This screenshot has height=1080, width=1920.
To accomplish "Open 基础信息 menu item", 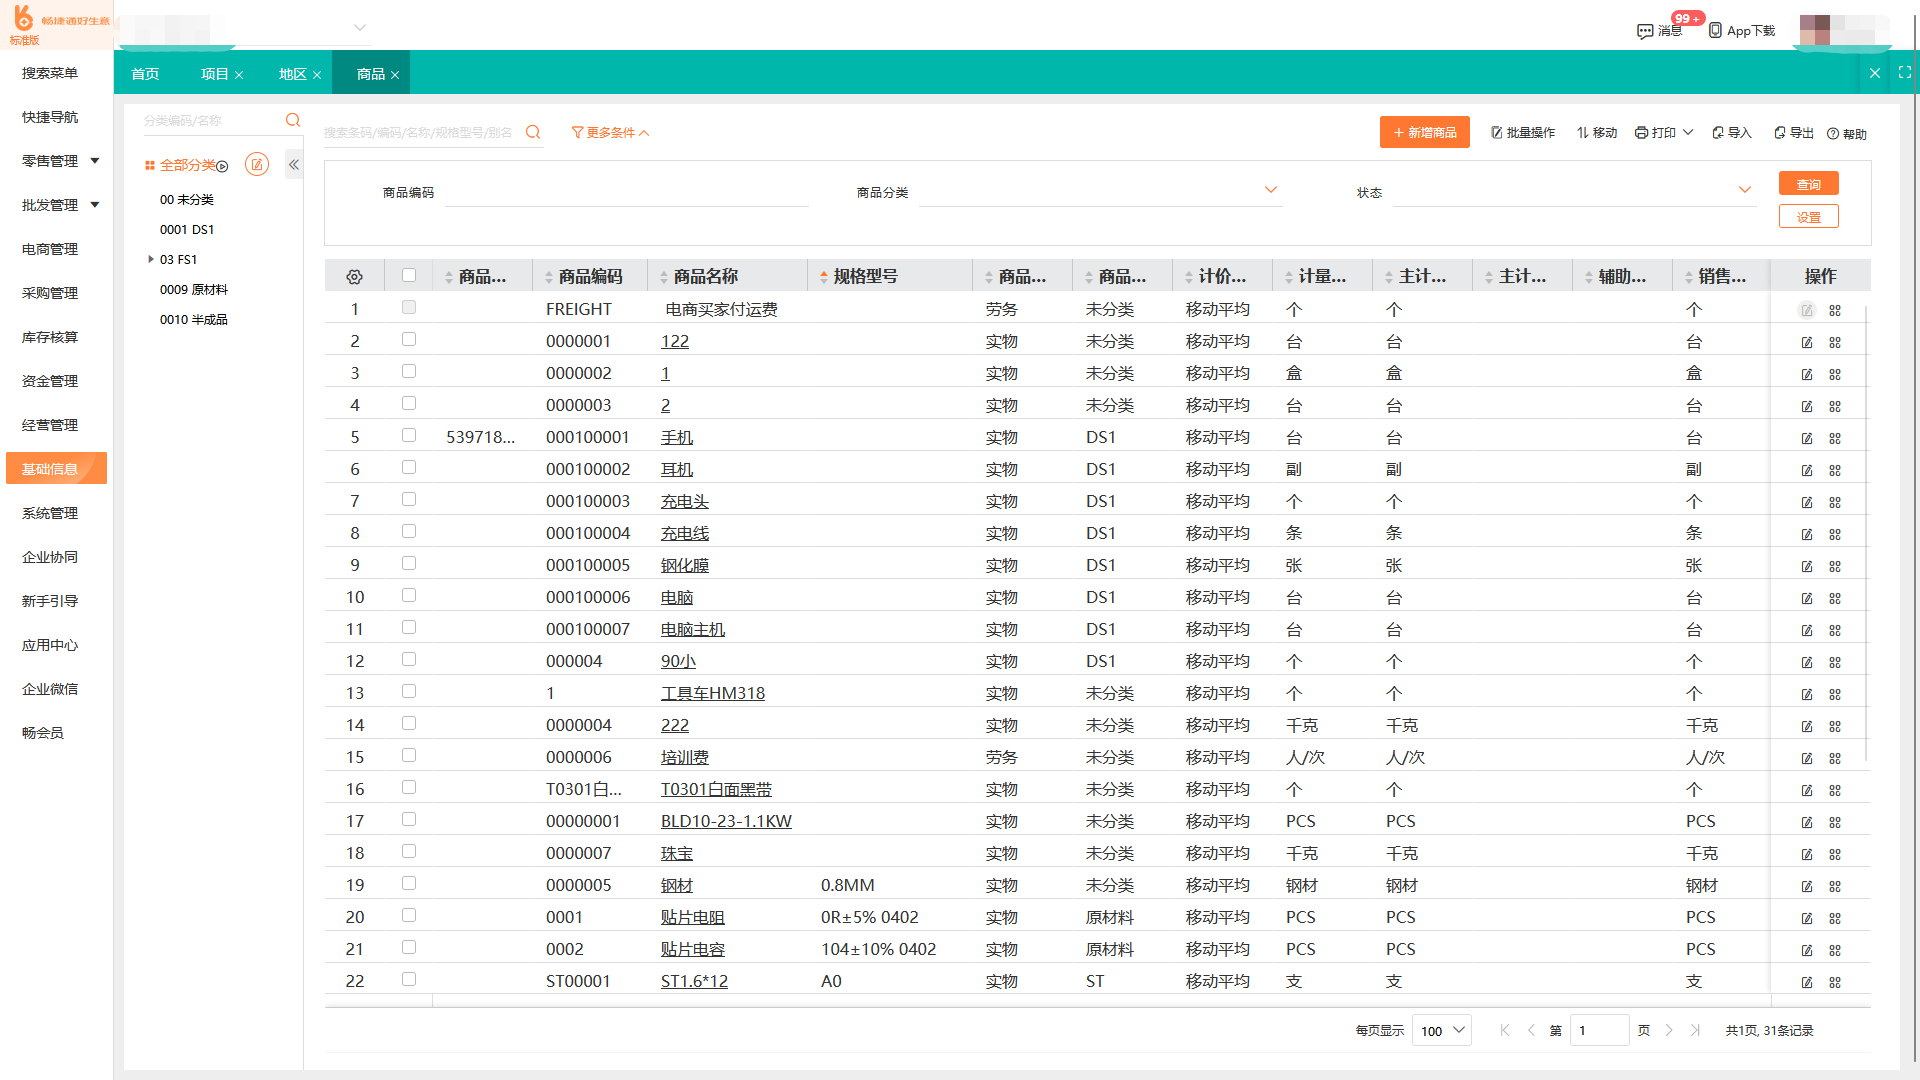I will click(x=53, y=468).
